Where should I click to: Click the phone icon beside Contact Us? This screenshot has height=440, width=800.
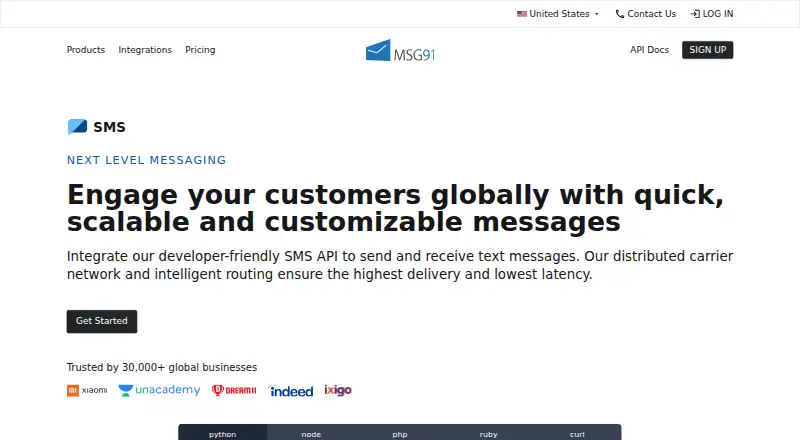pyautogui.click(x=620, y=14)
